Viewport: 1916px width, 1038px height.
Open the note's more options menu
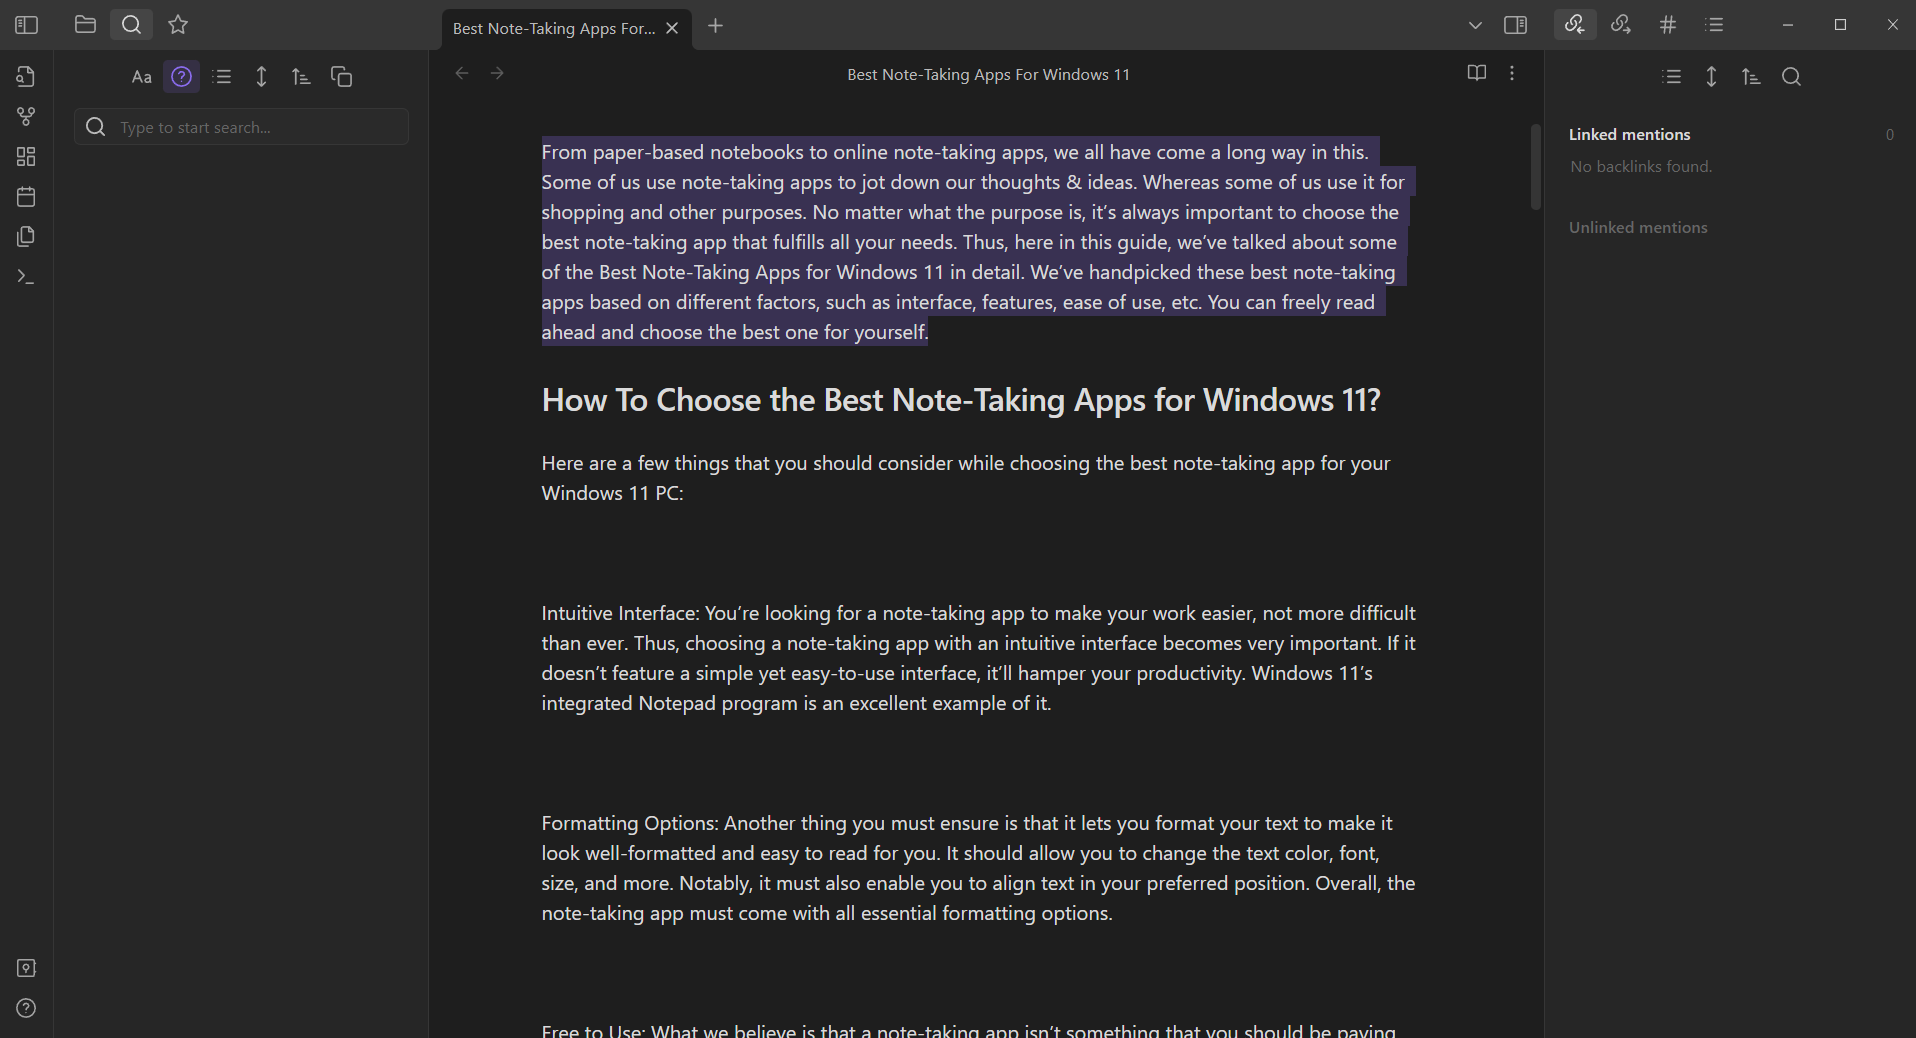tap(1512, 73)
